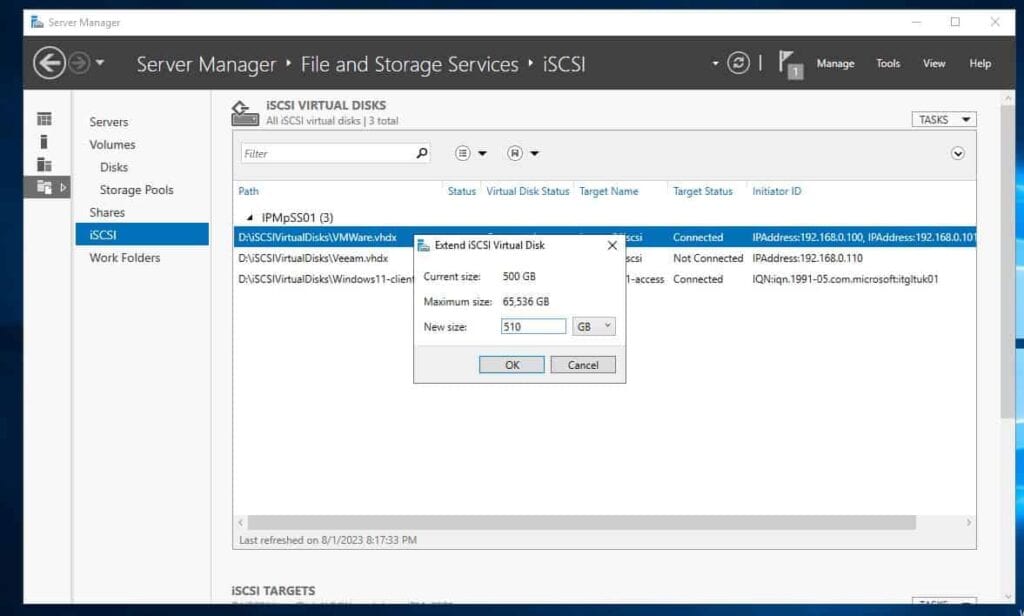Viewport: 1024px width, 616px height.
Task: Click the back navigation arrow
Action: coord(49,62)
